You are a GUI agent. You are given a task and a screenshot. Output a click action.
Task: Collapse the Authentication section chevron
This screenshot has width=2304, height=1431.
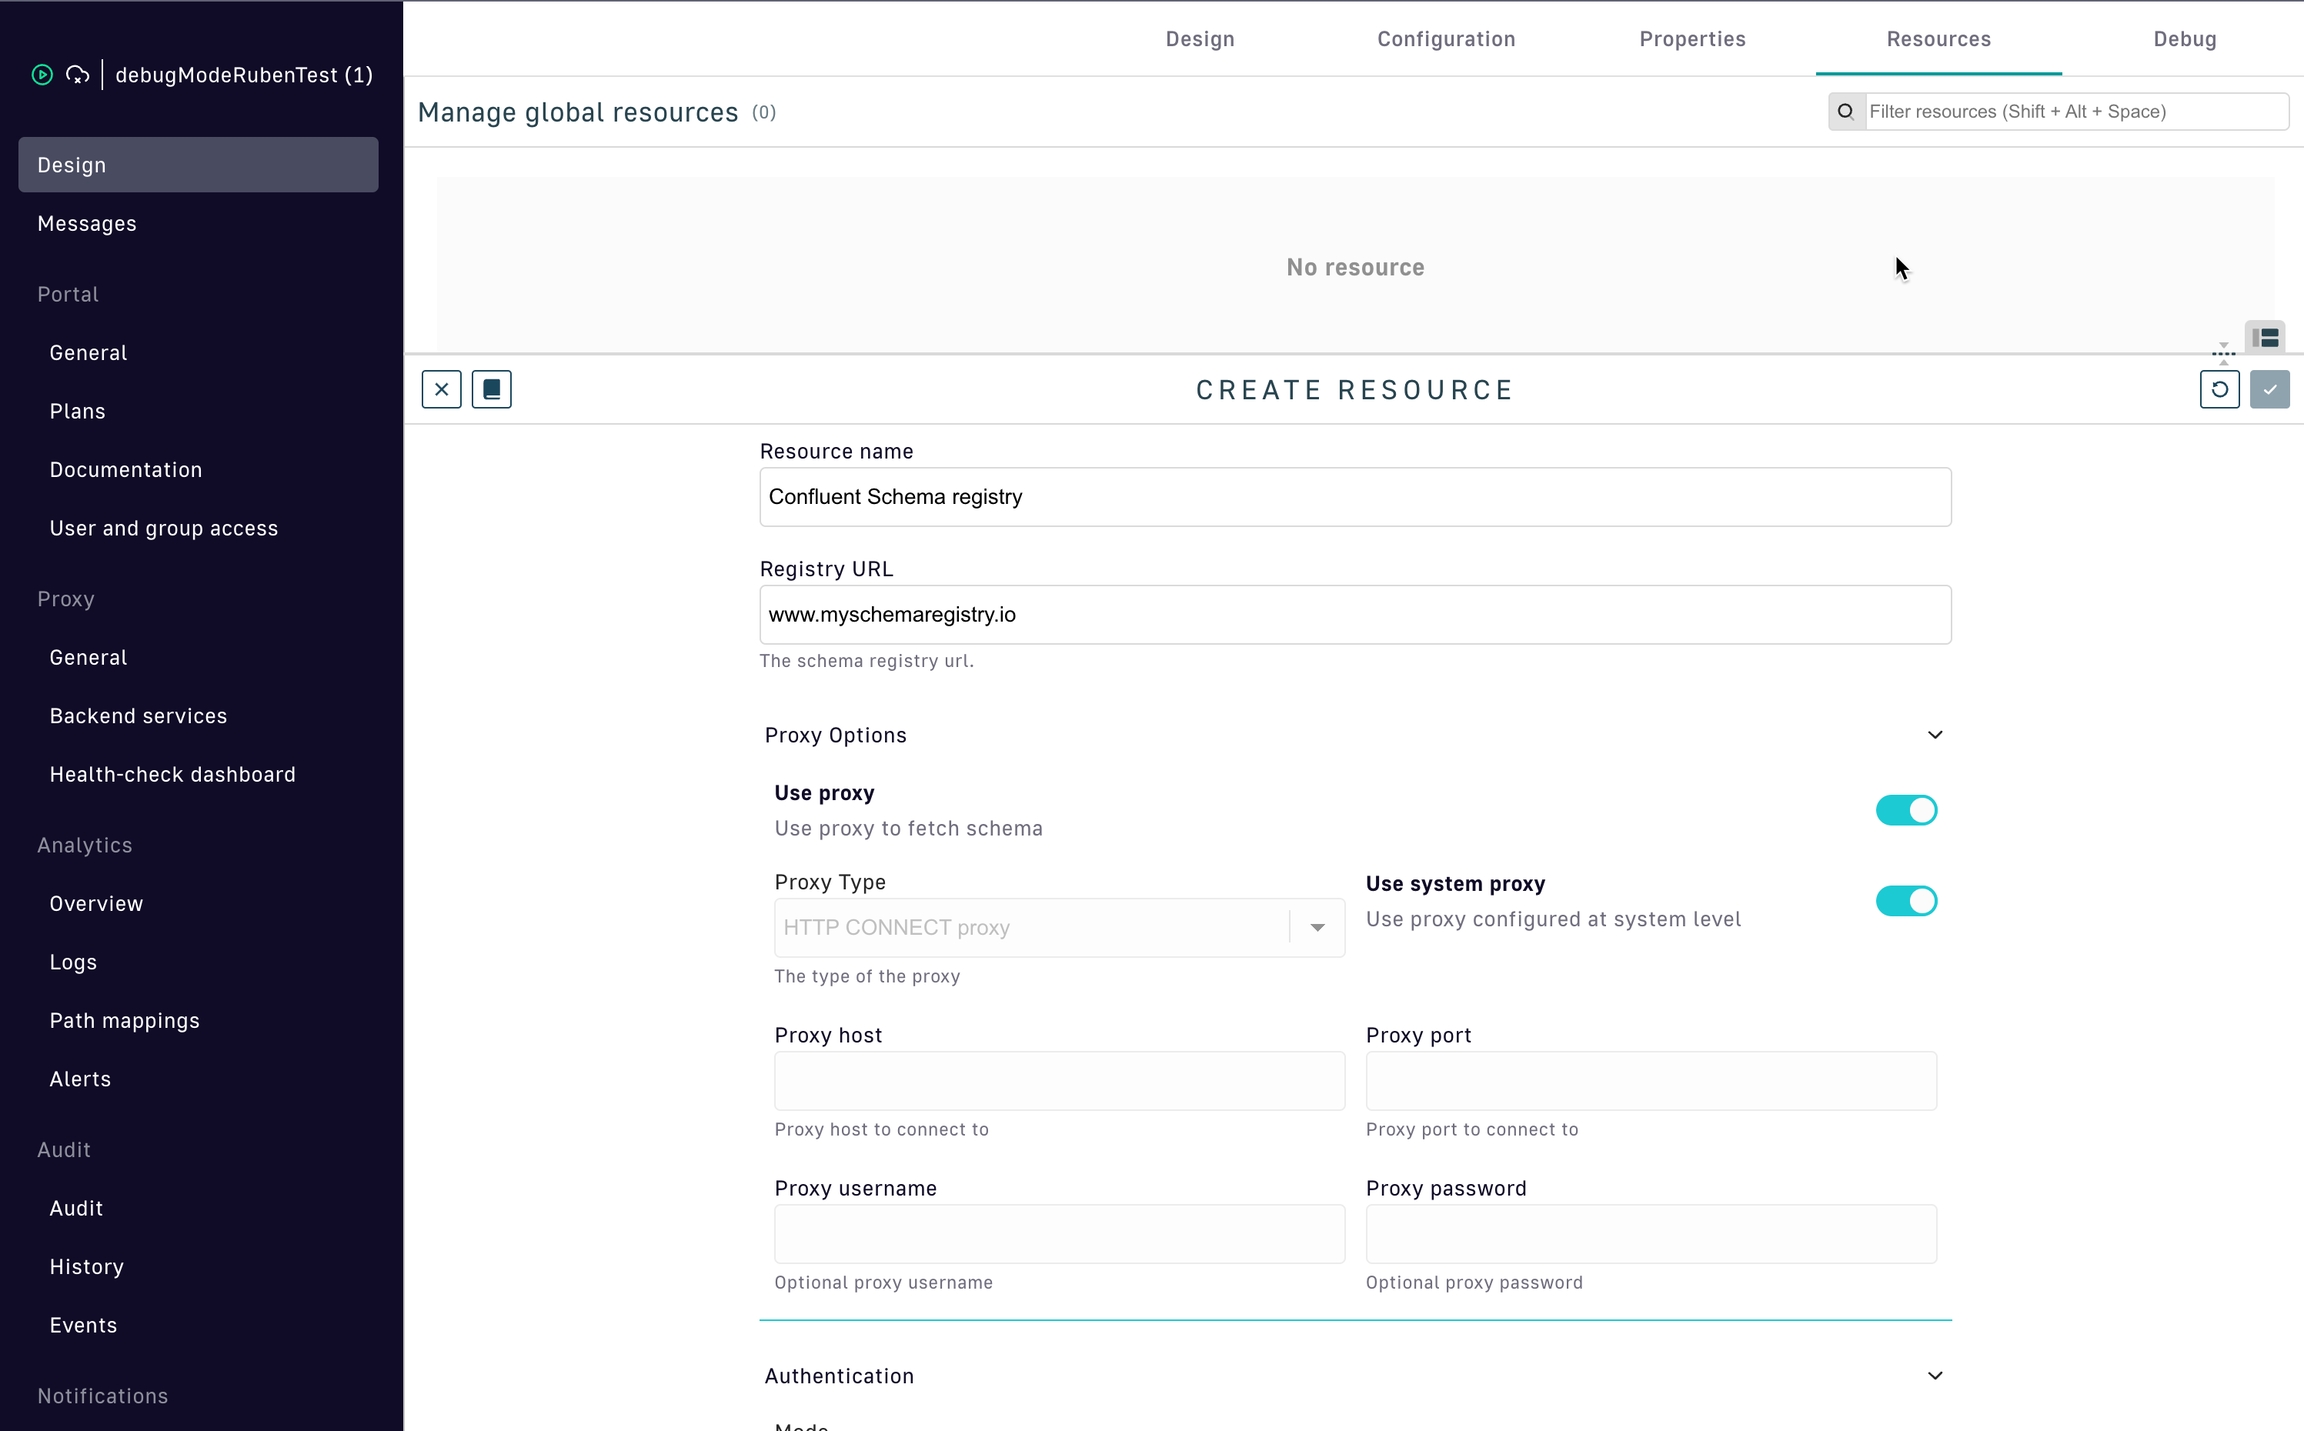click(x=1934, y=1376)
